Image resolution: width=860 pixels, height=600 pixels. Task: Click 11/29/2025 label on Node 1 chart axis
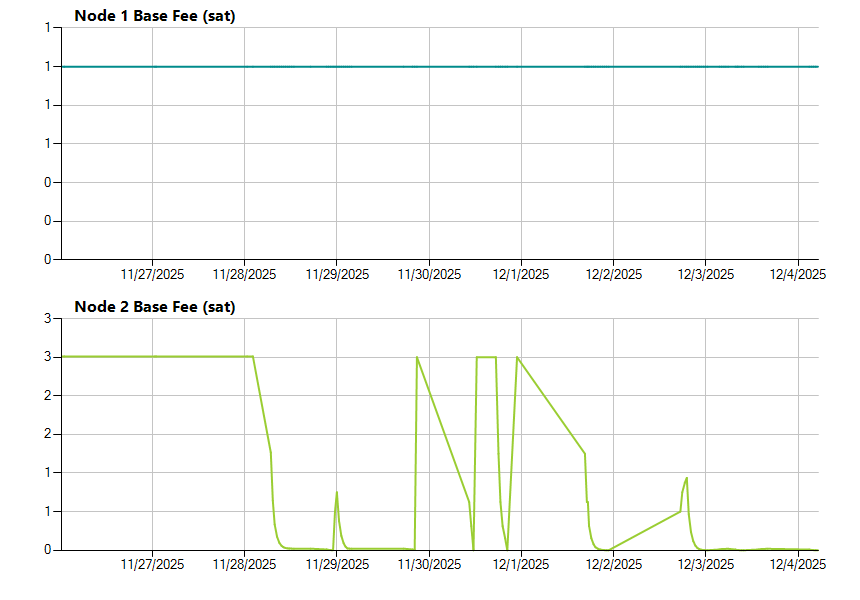coord(337,274)
